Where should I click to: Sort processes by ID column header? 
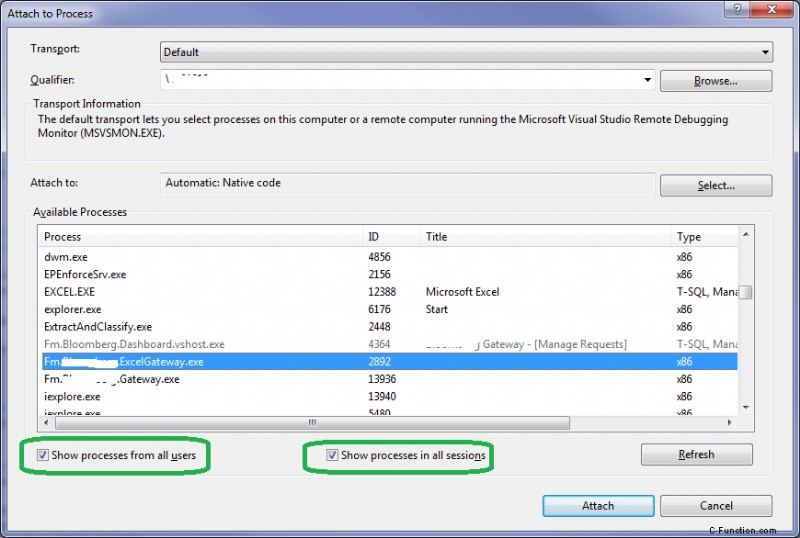390,237
